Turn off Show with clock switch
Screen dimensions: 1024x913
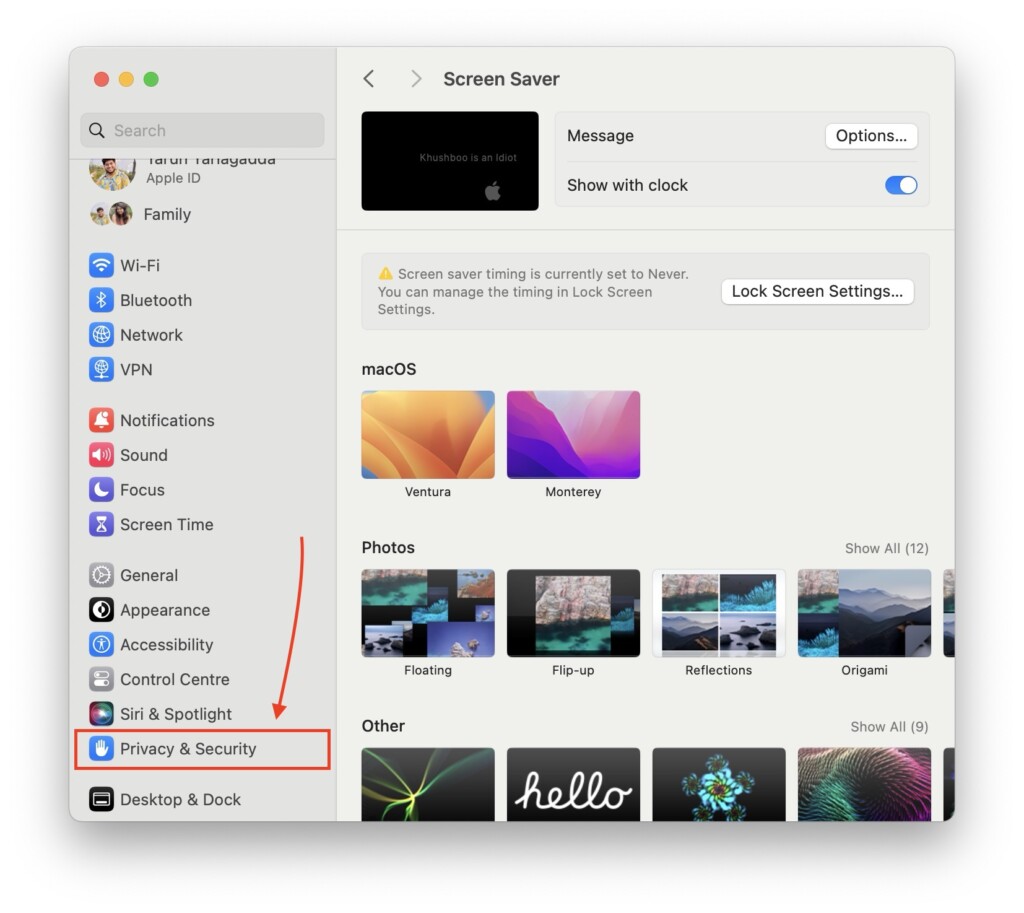(x=901, y=185)
